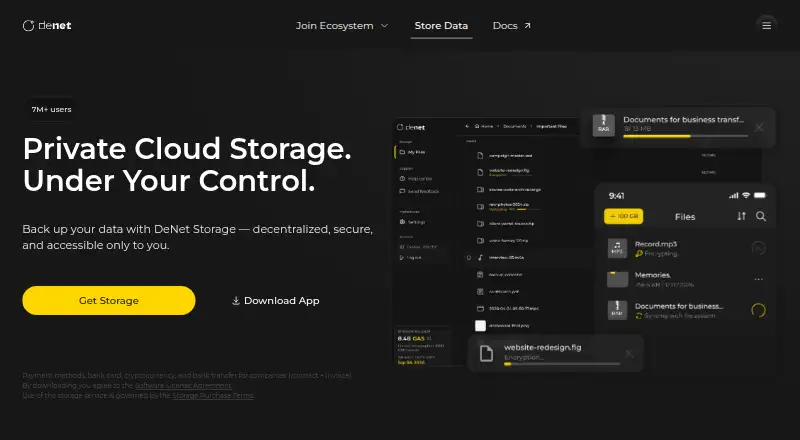The image size is (800, 440).
Task: Click the DeNet logo inside the app mockup
Action: (411, 127)
